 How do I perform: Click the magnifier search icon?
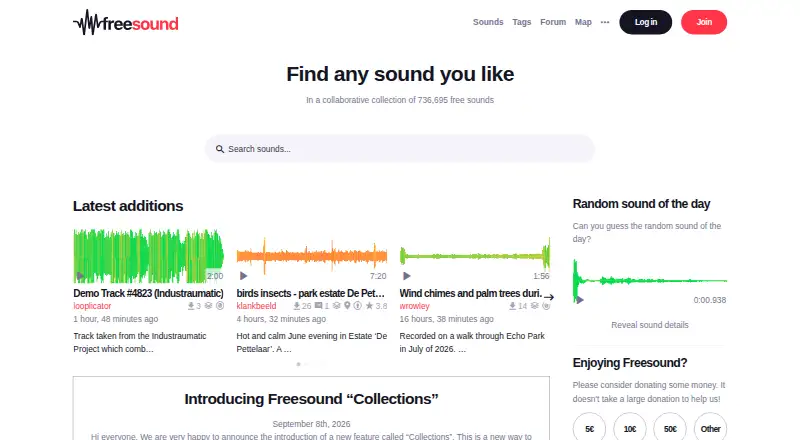pyautogui.click(x=220, y=149)
